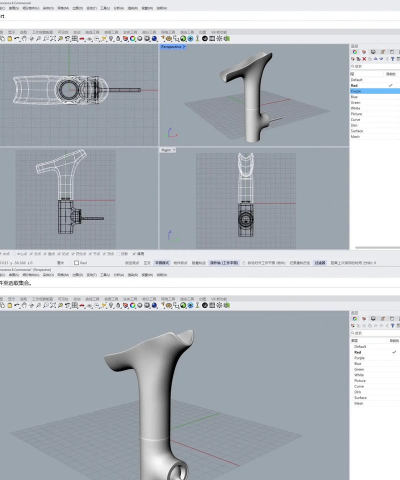
Task: Click the blue render sphere icon in the four-viewport window's toolbar
Action: [154, 39]
